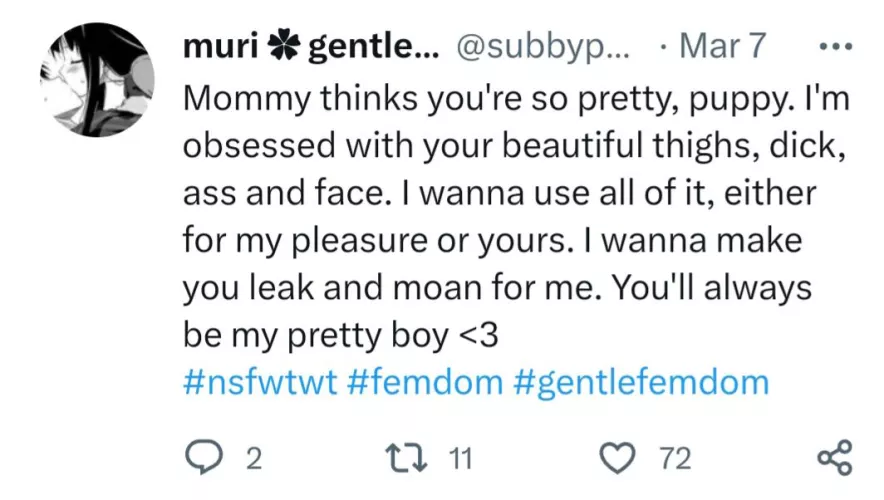Click the "<3" at the end of the tweet text
Viewport: 884px width, 500px height.
[478, 336]
